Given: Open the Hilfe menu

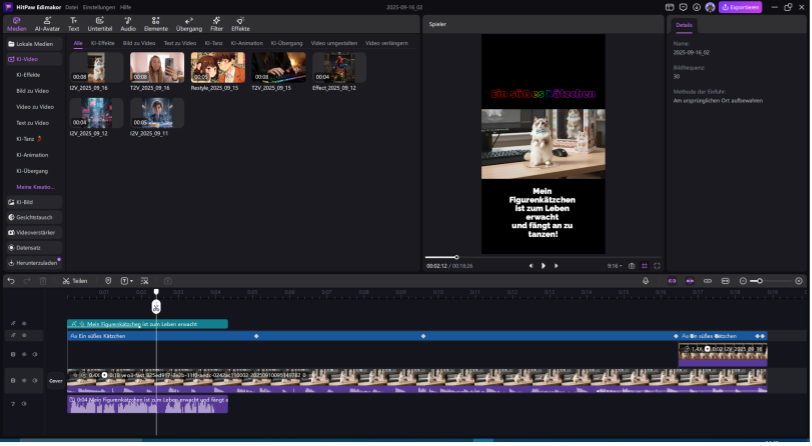Looking at the screenshot, I should (x=125, y=7).
